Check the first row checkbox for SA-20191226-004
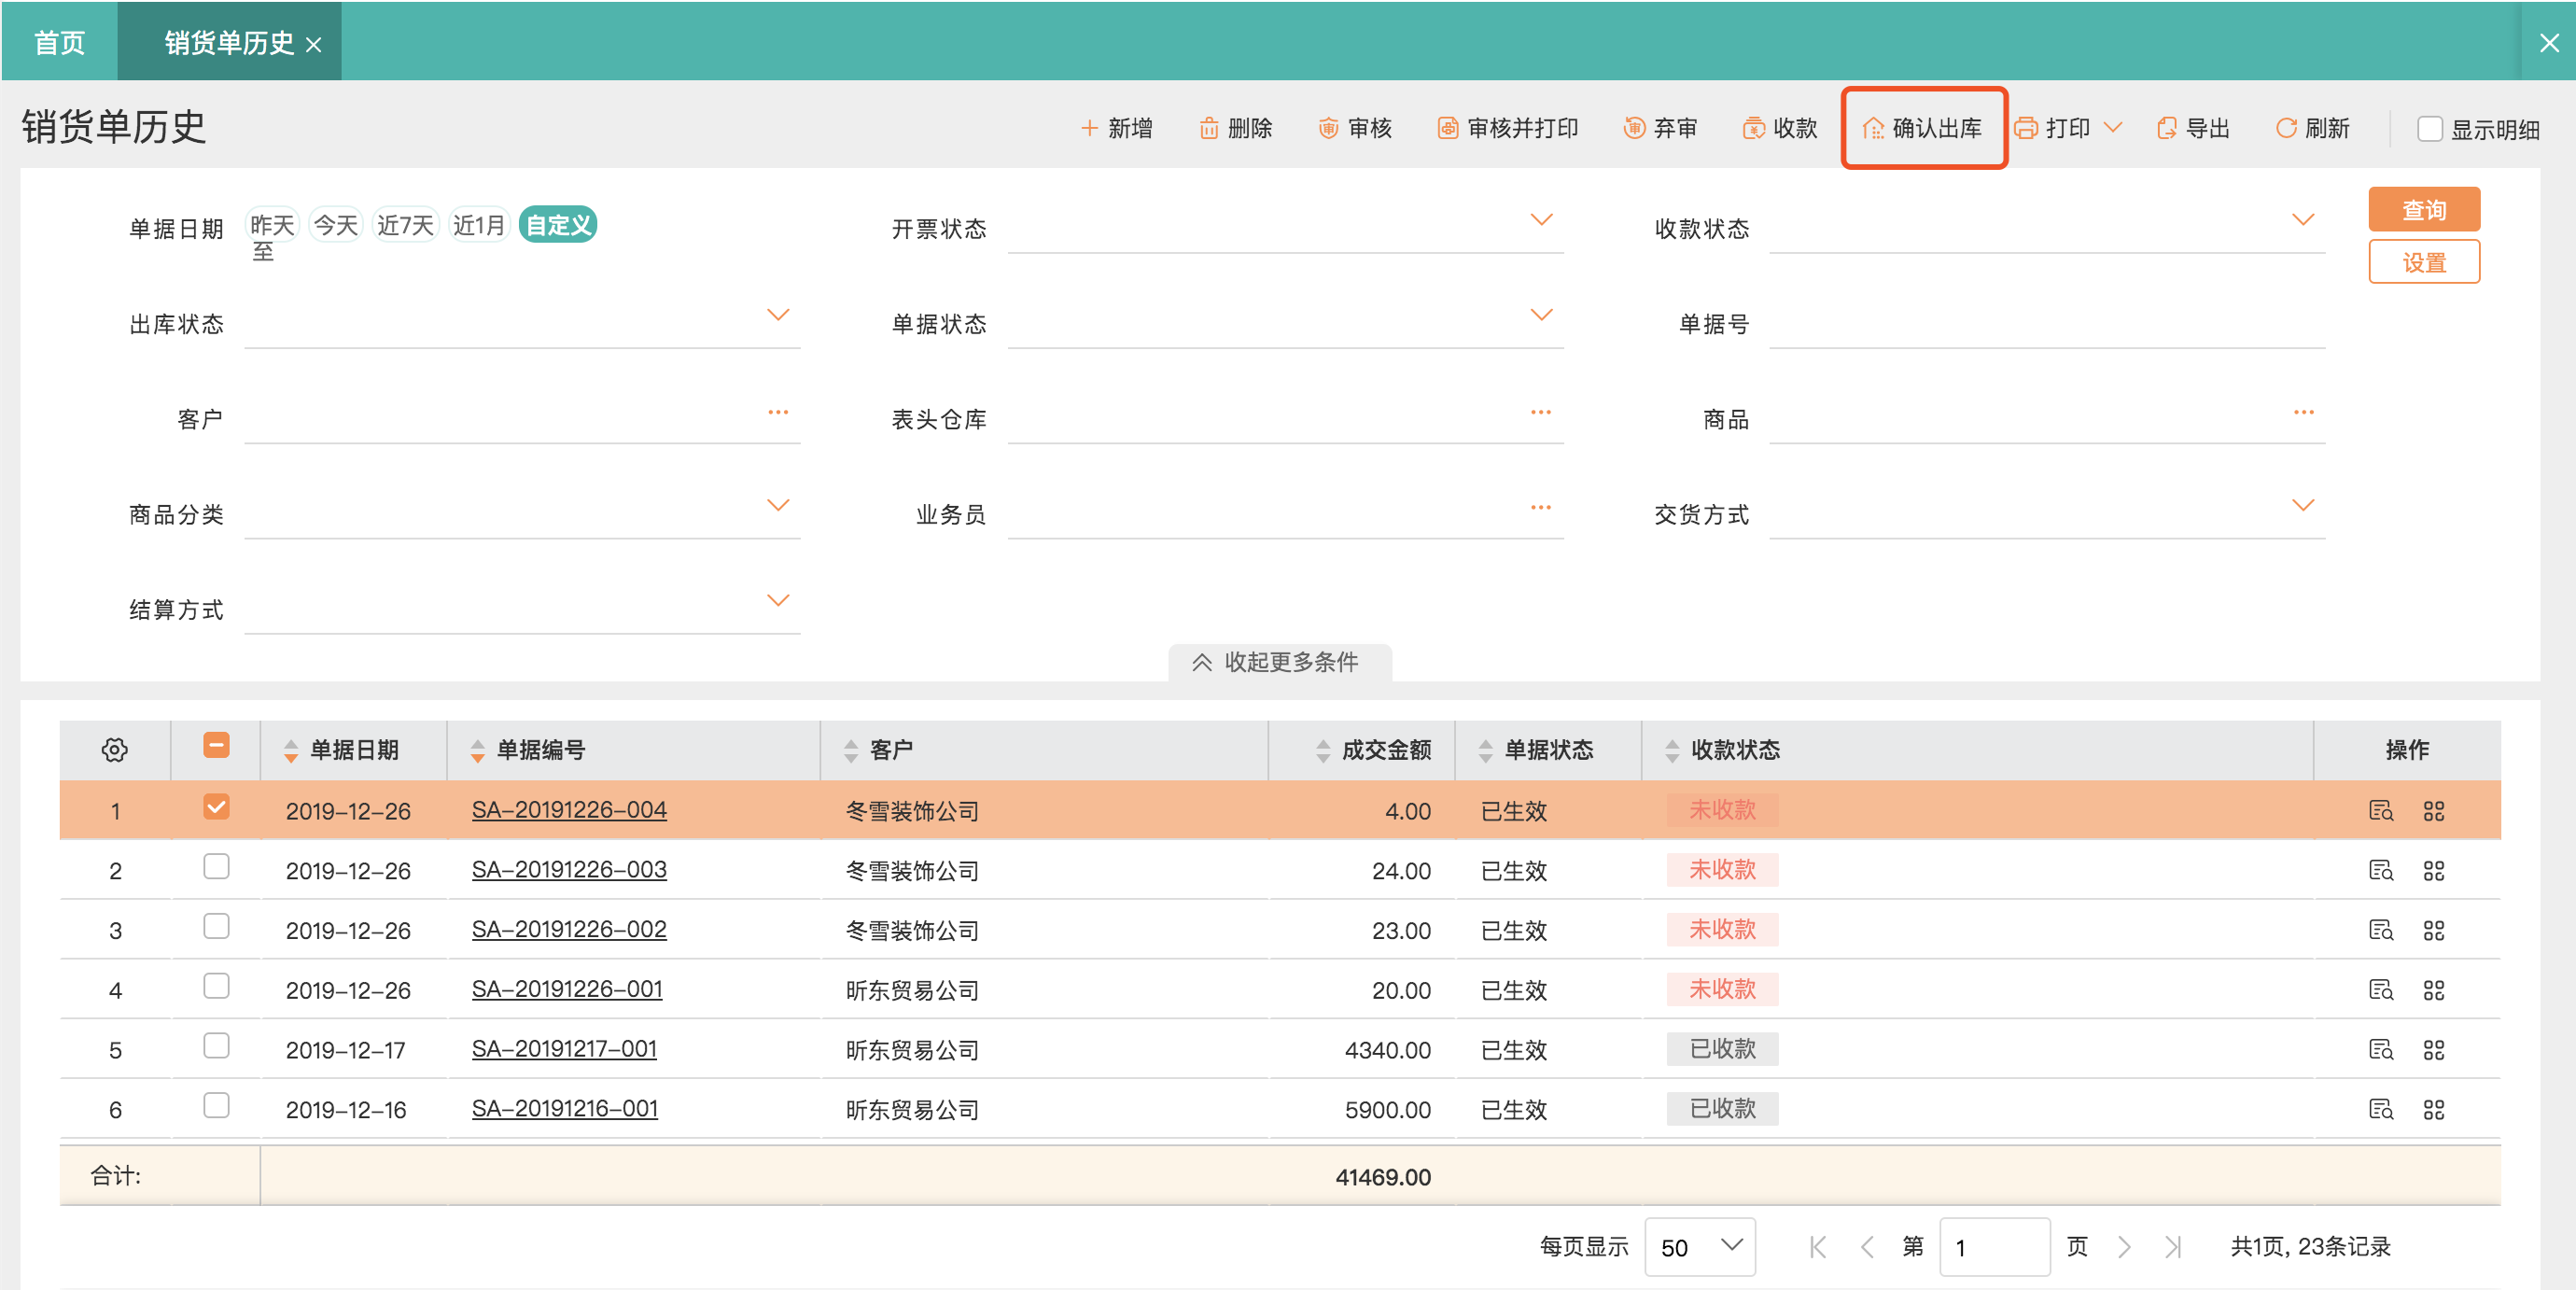Viewport: 2576px width, 1290px height. point(216,808)
